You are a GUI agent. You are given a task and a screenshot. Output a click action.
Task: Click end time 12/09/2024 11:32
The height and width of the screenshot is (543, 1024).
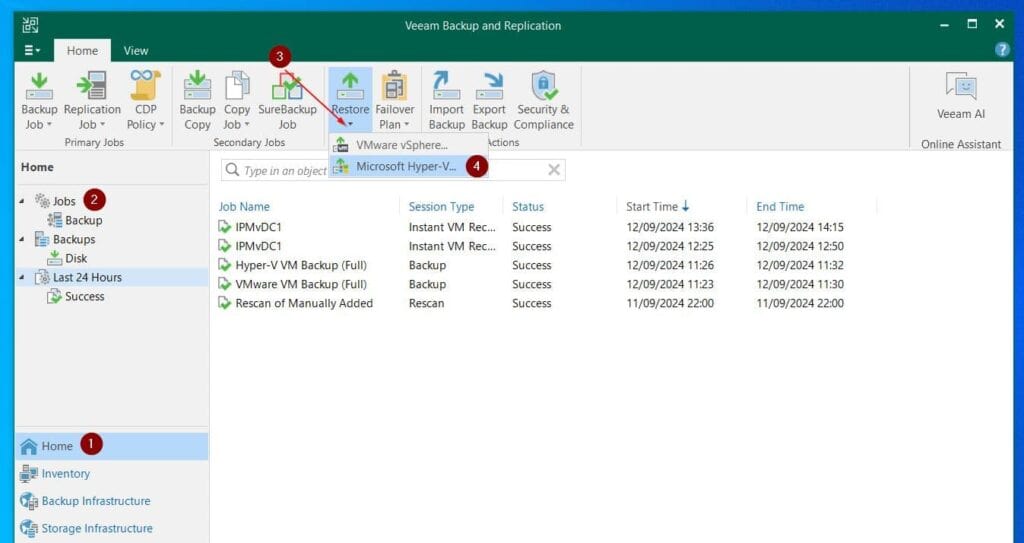click(800, 265)
